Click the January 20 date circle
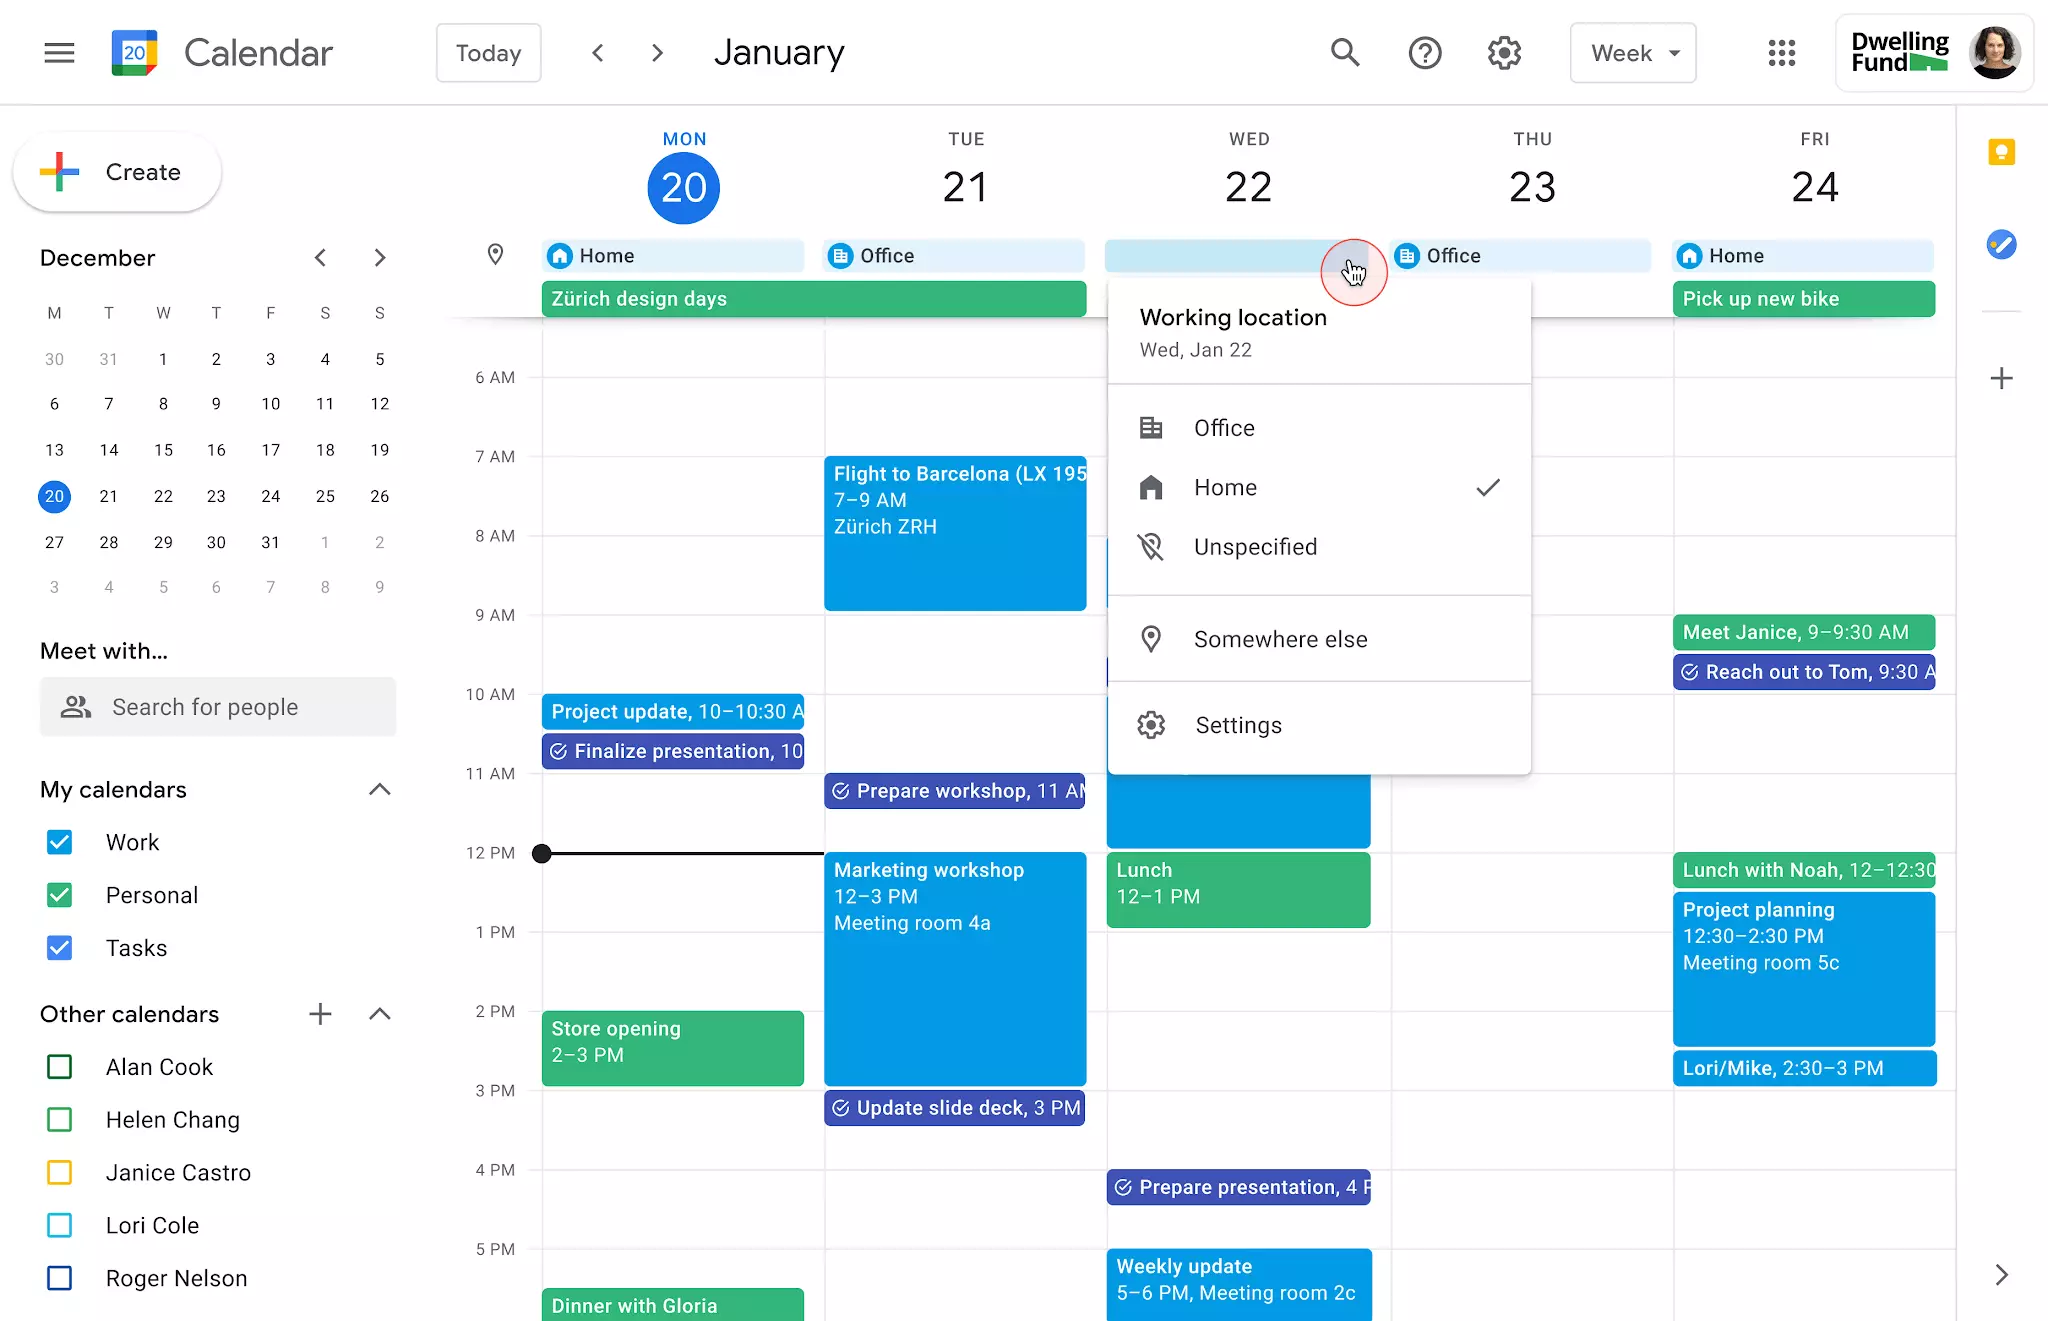 tap(682, 187)
